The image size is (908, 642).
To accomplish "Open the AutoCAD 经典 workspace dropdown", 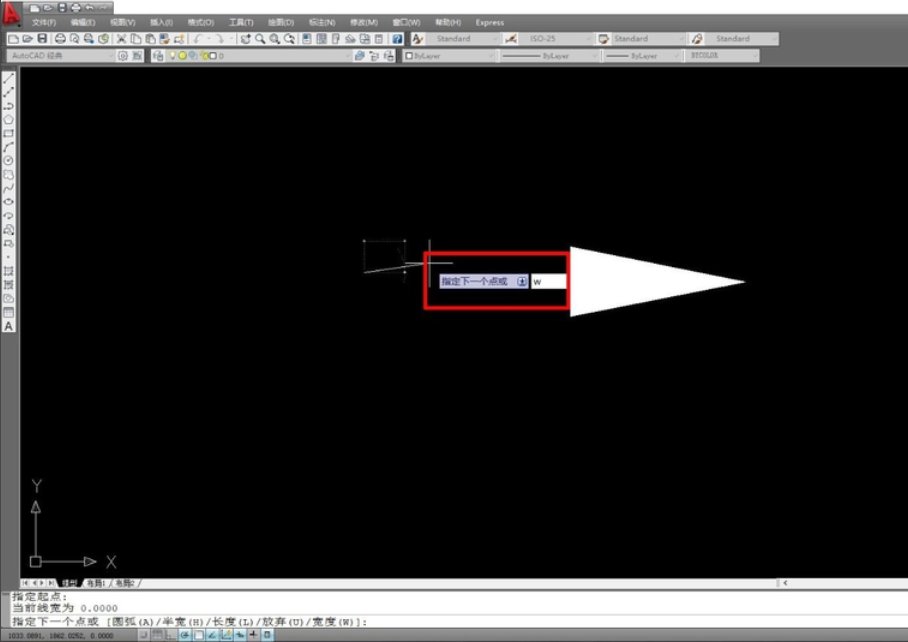I will 60,56.
